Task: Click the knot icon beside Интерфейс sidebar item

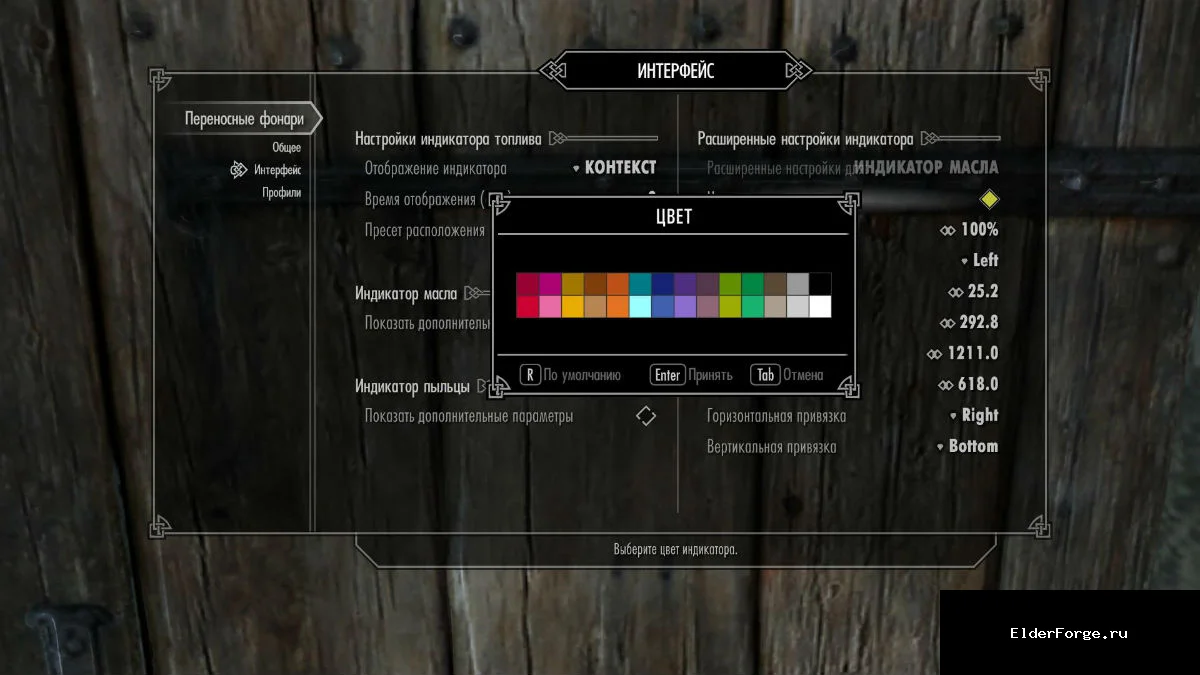Action: [x=238, y=170]
